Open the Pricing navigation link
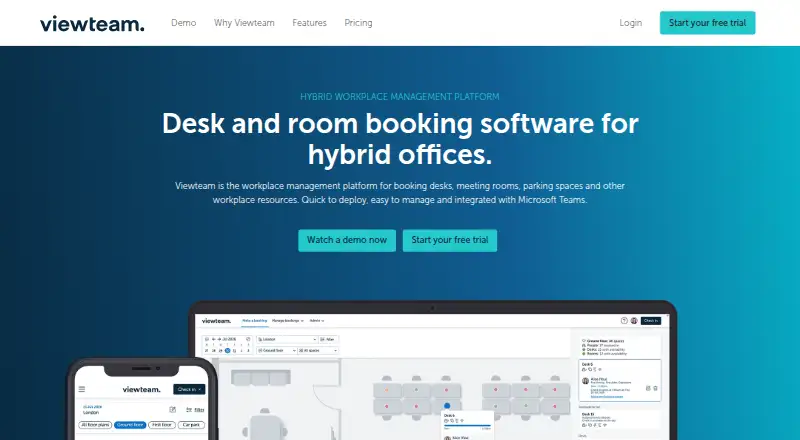Screen dimensions: 800x440 [x=358, y=23]
